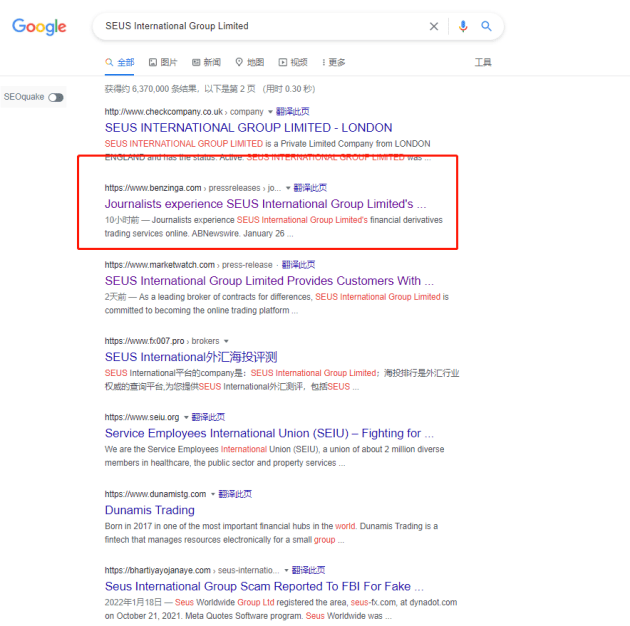The image size is (630, 626).
Task: Click the Google logo
Action: tap(40, 27)
